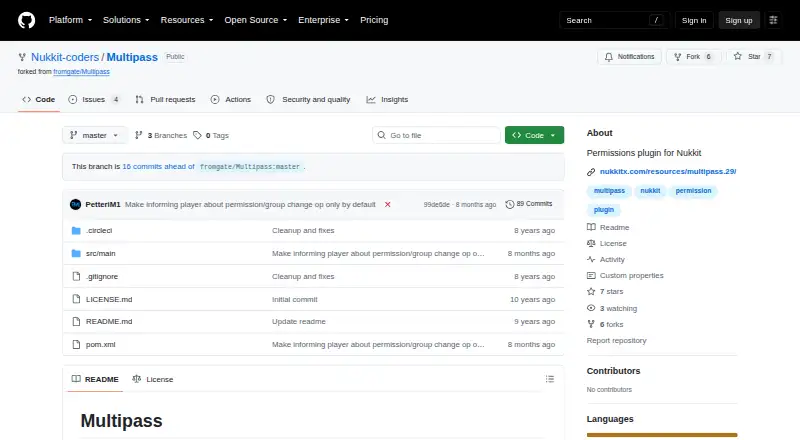Screen dimensions: 800x440
Task: Open the 16 commits ahead of link
Action: point(159,166)
